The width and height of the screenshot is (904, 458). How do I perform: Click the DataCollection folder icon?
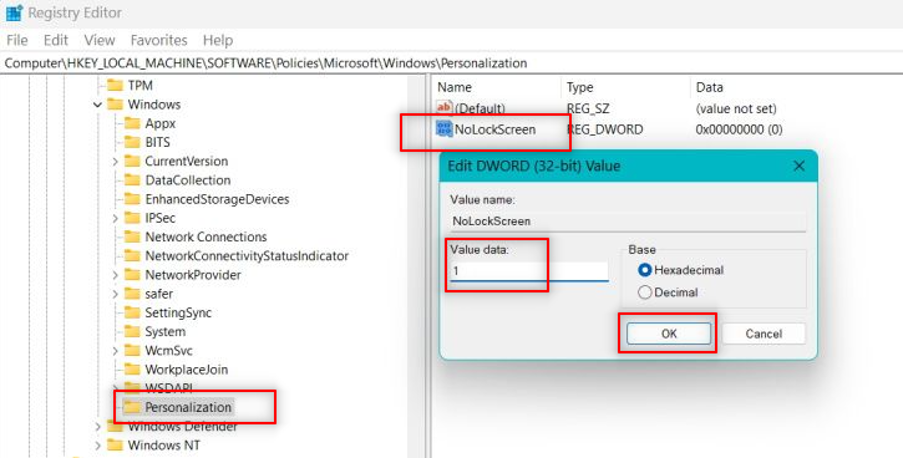coord(133,180)
